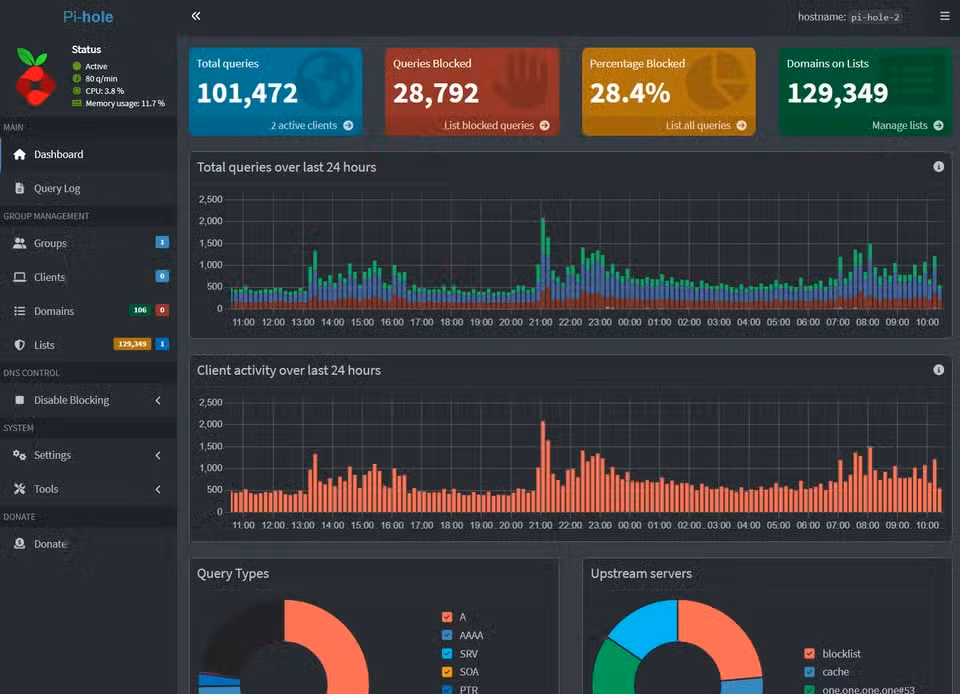Click red 0 badge beside Domains
This screenshot has width=960, height=694.
click(x=162, y=310)
